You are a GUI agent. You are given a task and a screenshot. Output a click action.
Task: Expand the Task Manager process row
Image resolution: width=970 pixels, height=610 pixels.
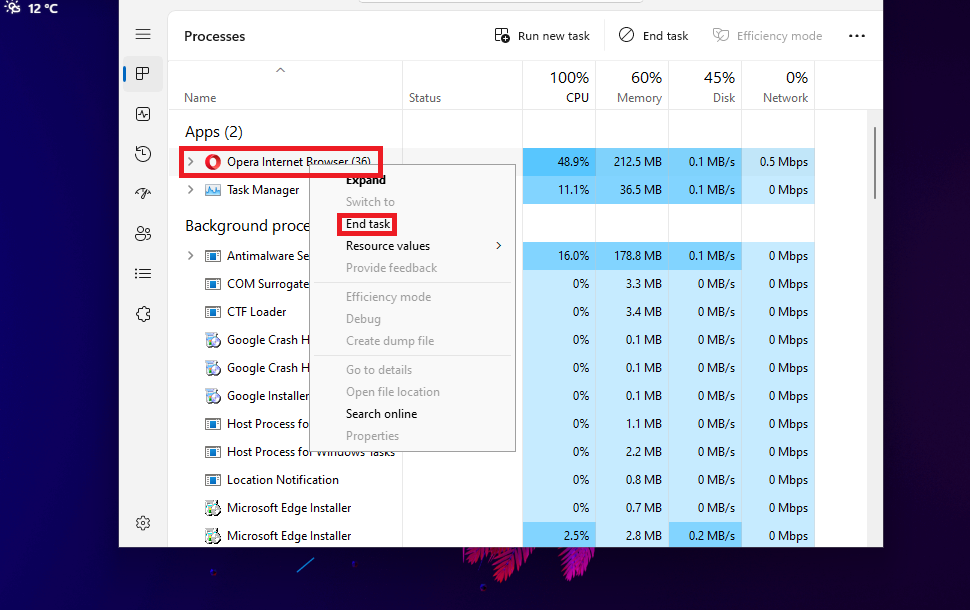[x=191, y=189]
